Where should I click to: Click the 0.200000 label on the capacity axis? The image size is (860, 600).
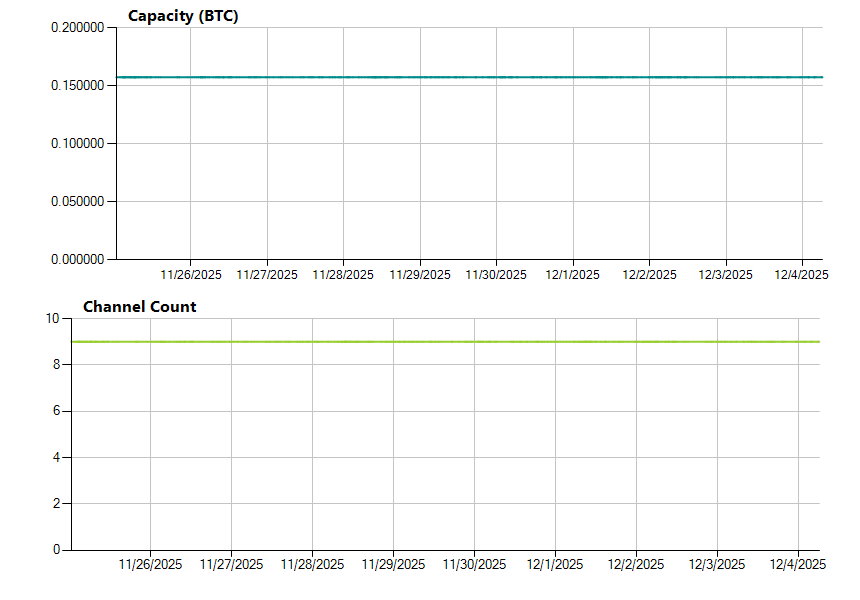[x=77, y=28]
